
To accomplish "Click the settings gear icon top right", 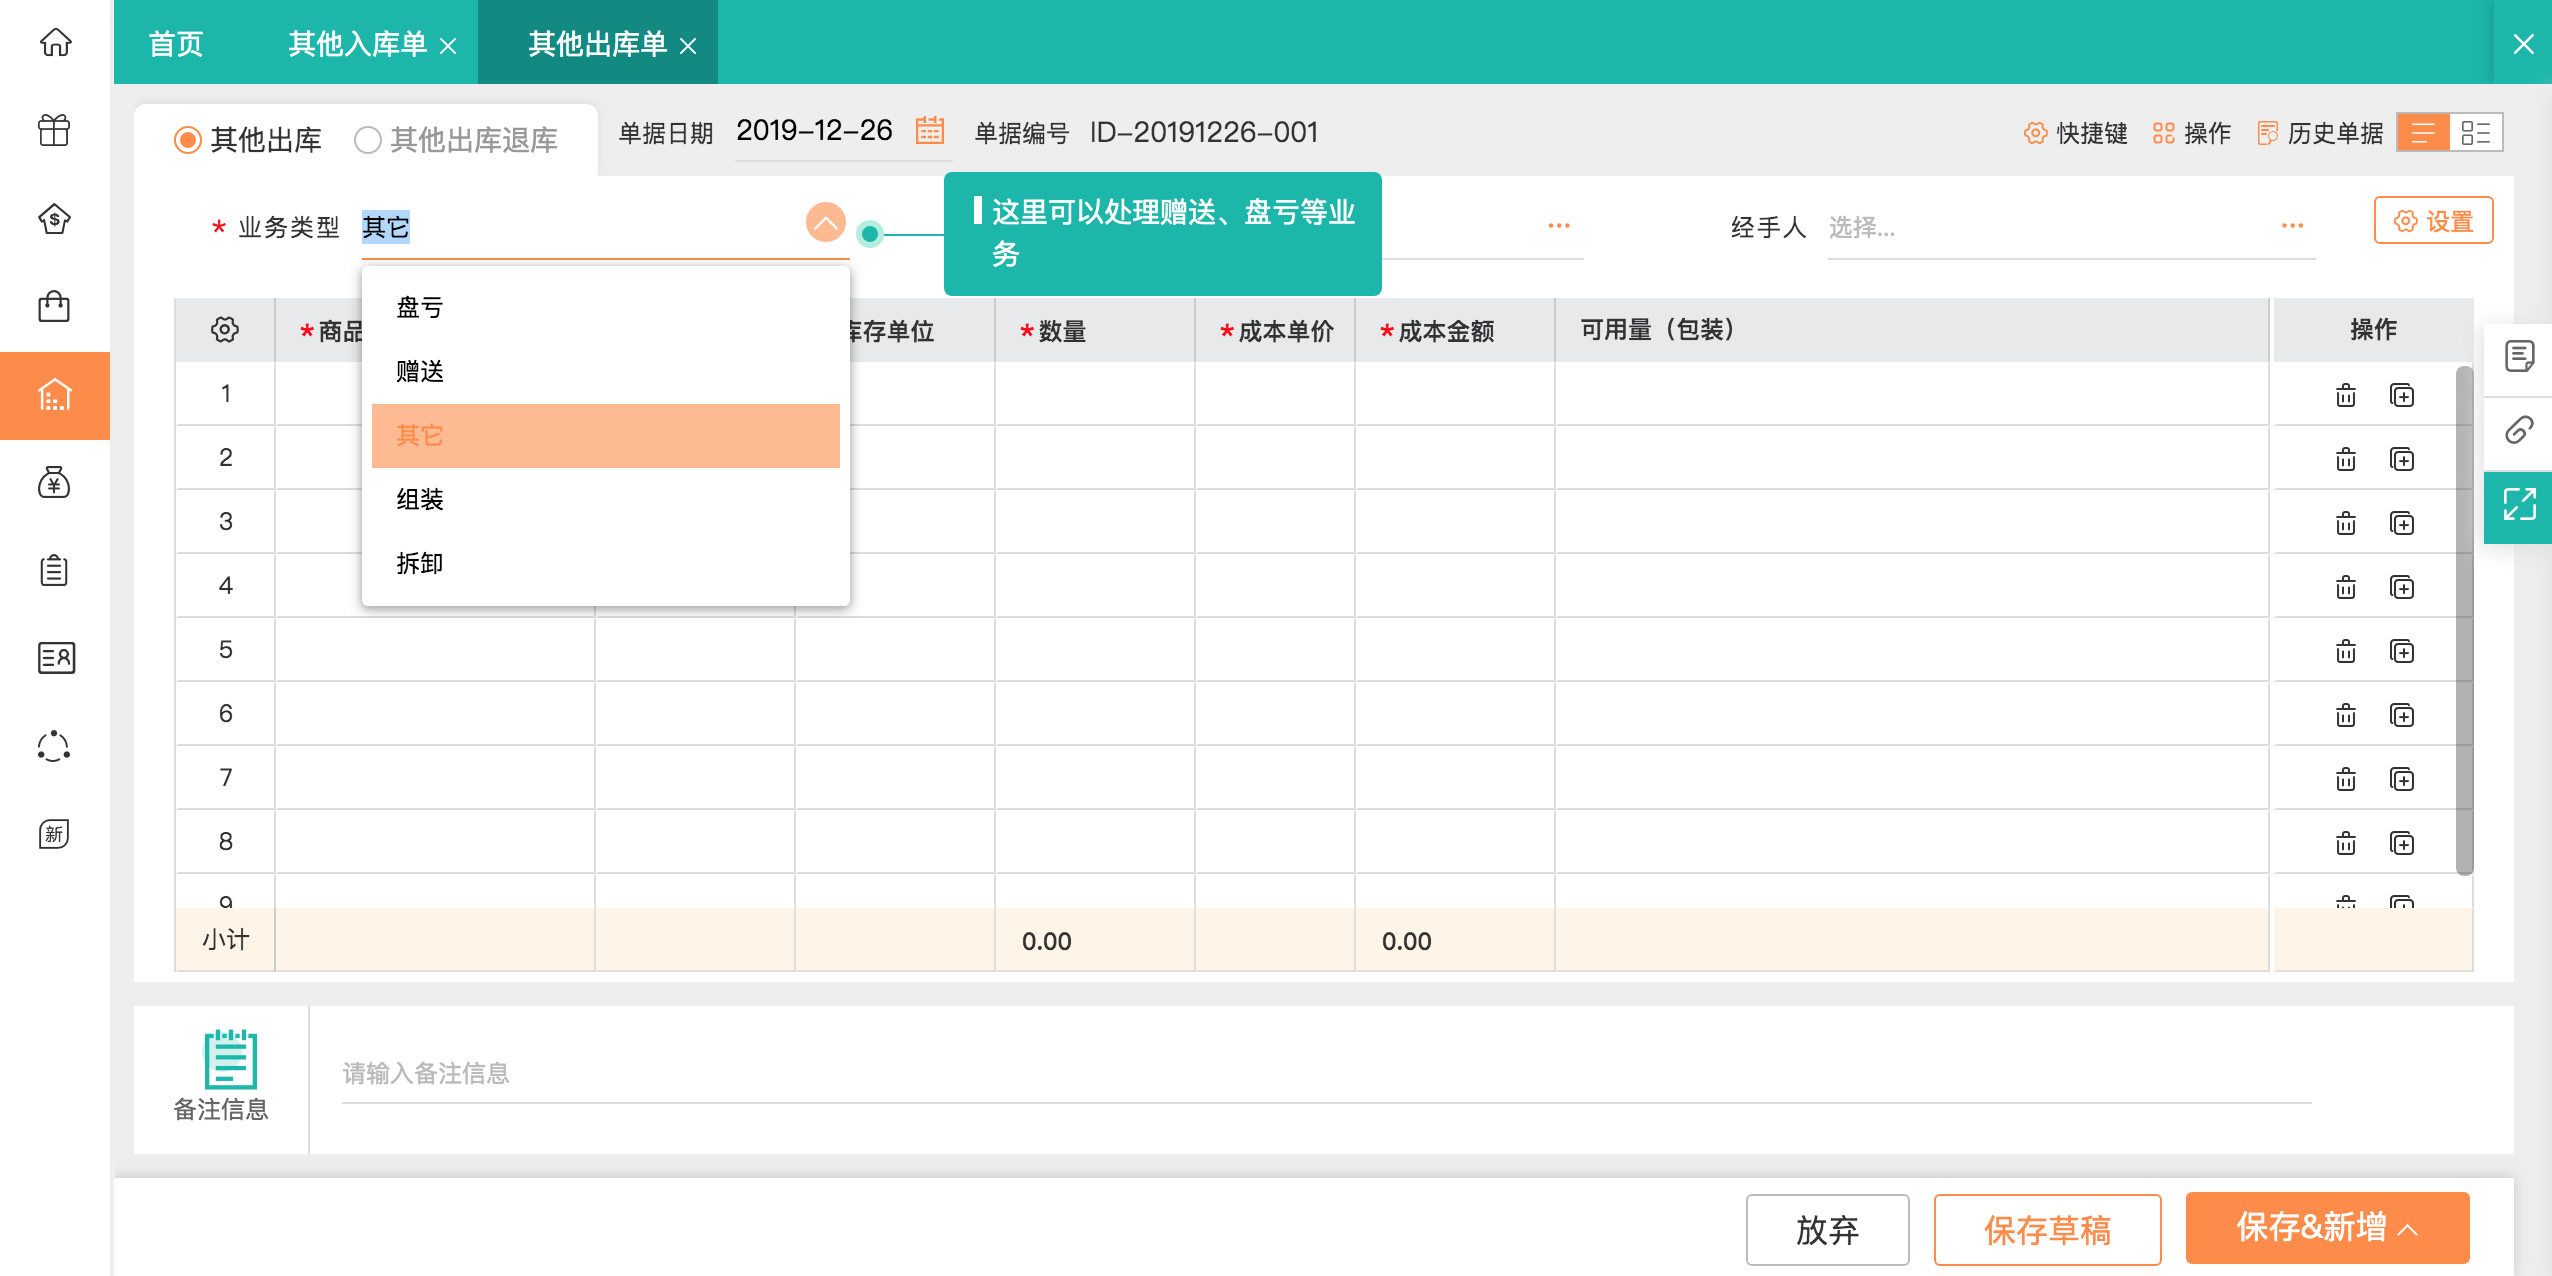I will (2409, 225).
